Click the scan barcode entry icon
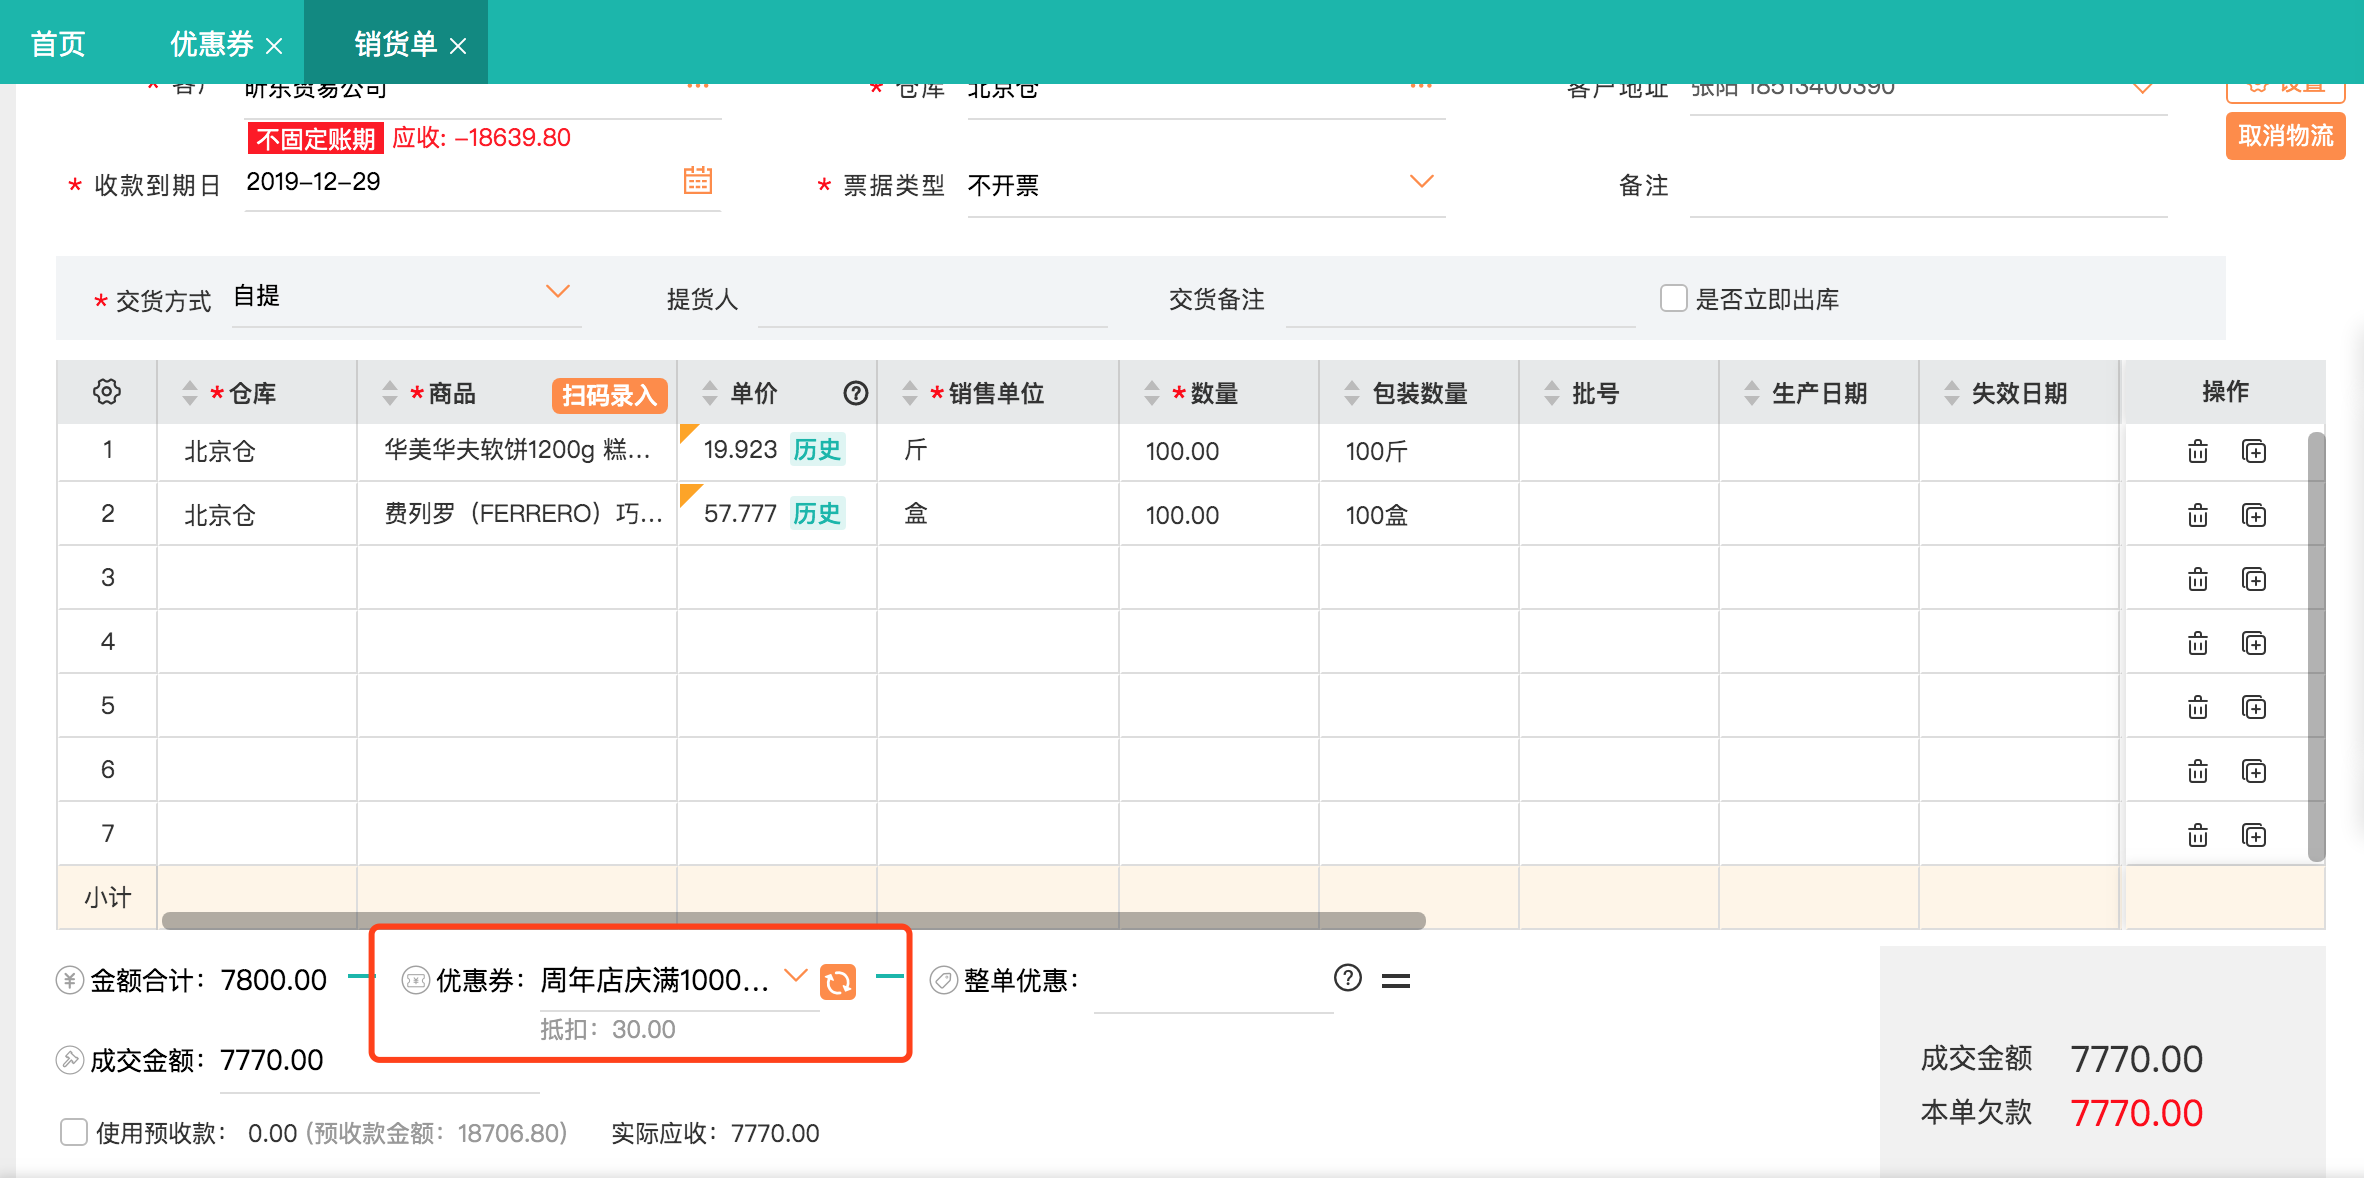 pos(603,395)
